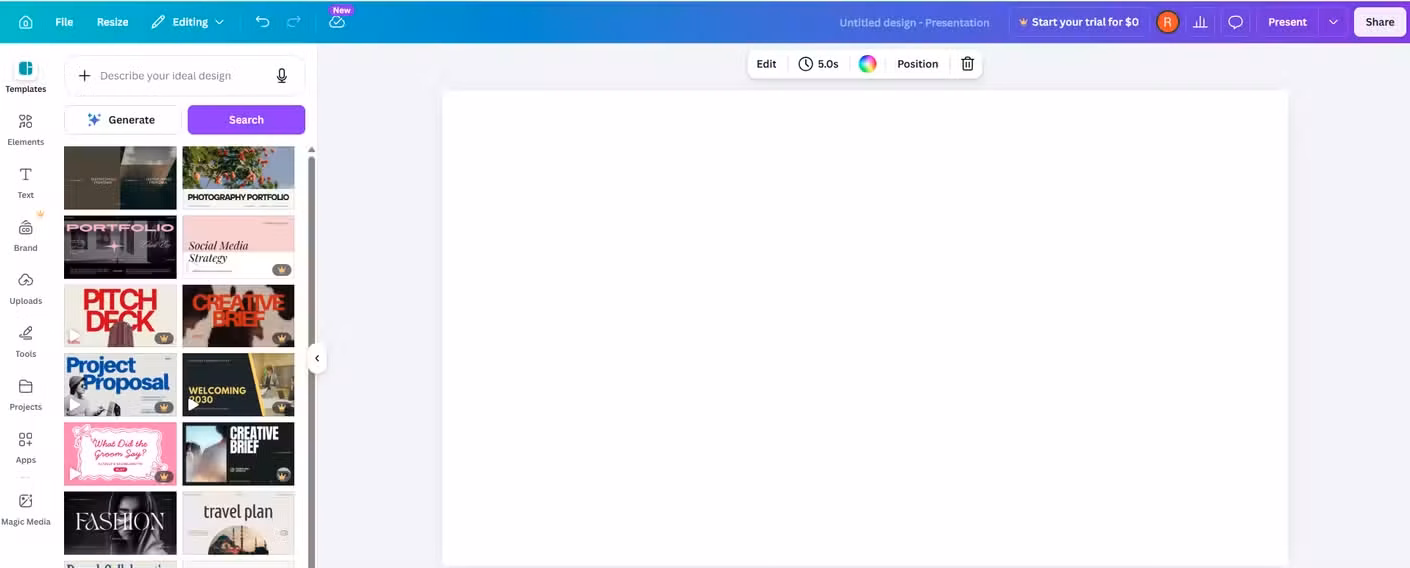Click Edit in the page toolbar
Image resolution: width=1410 pixels, height=568 pixels.
(x=766, y=64)
